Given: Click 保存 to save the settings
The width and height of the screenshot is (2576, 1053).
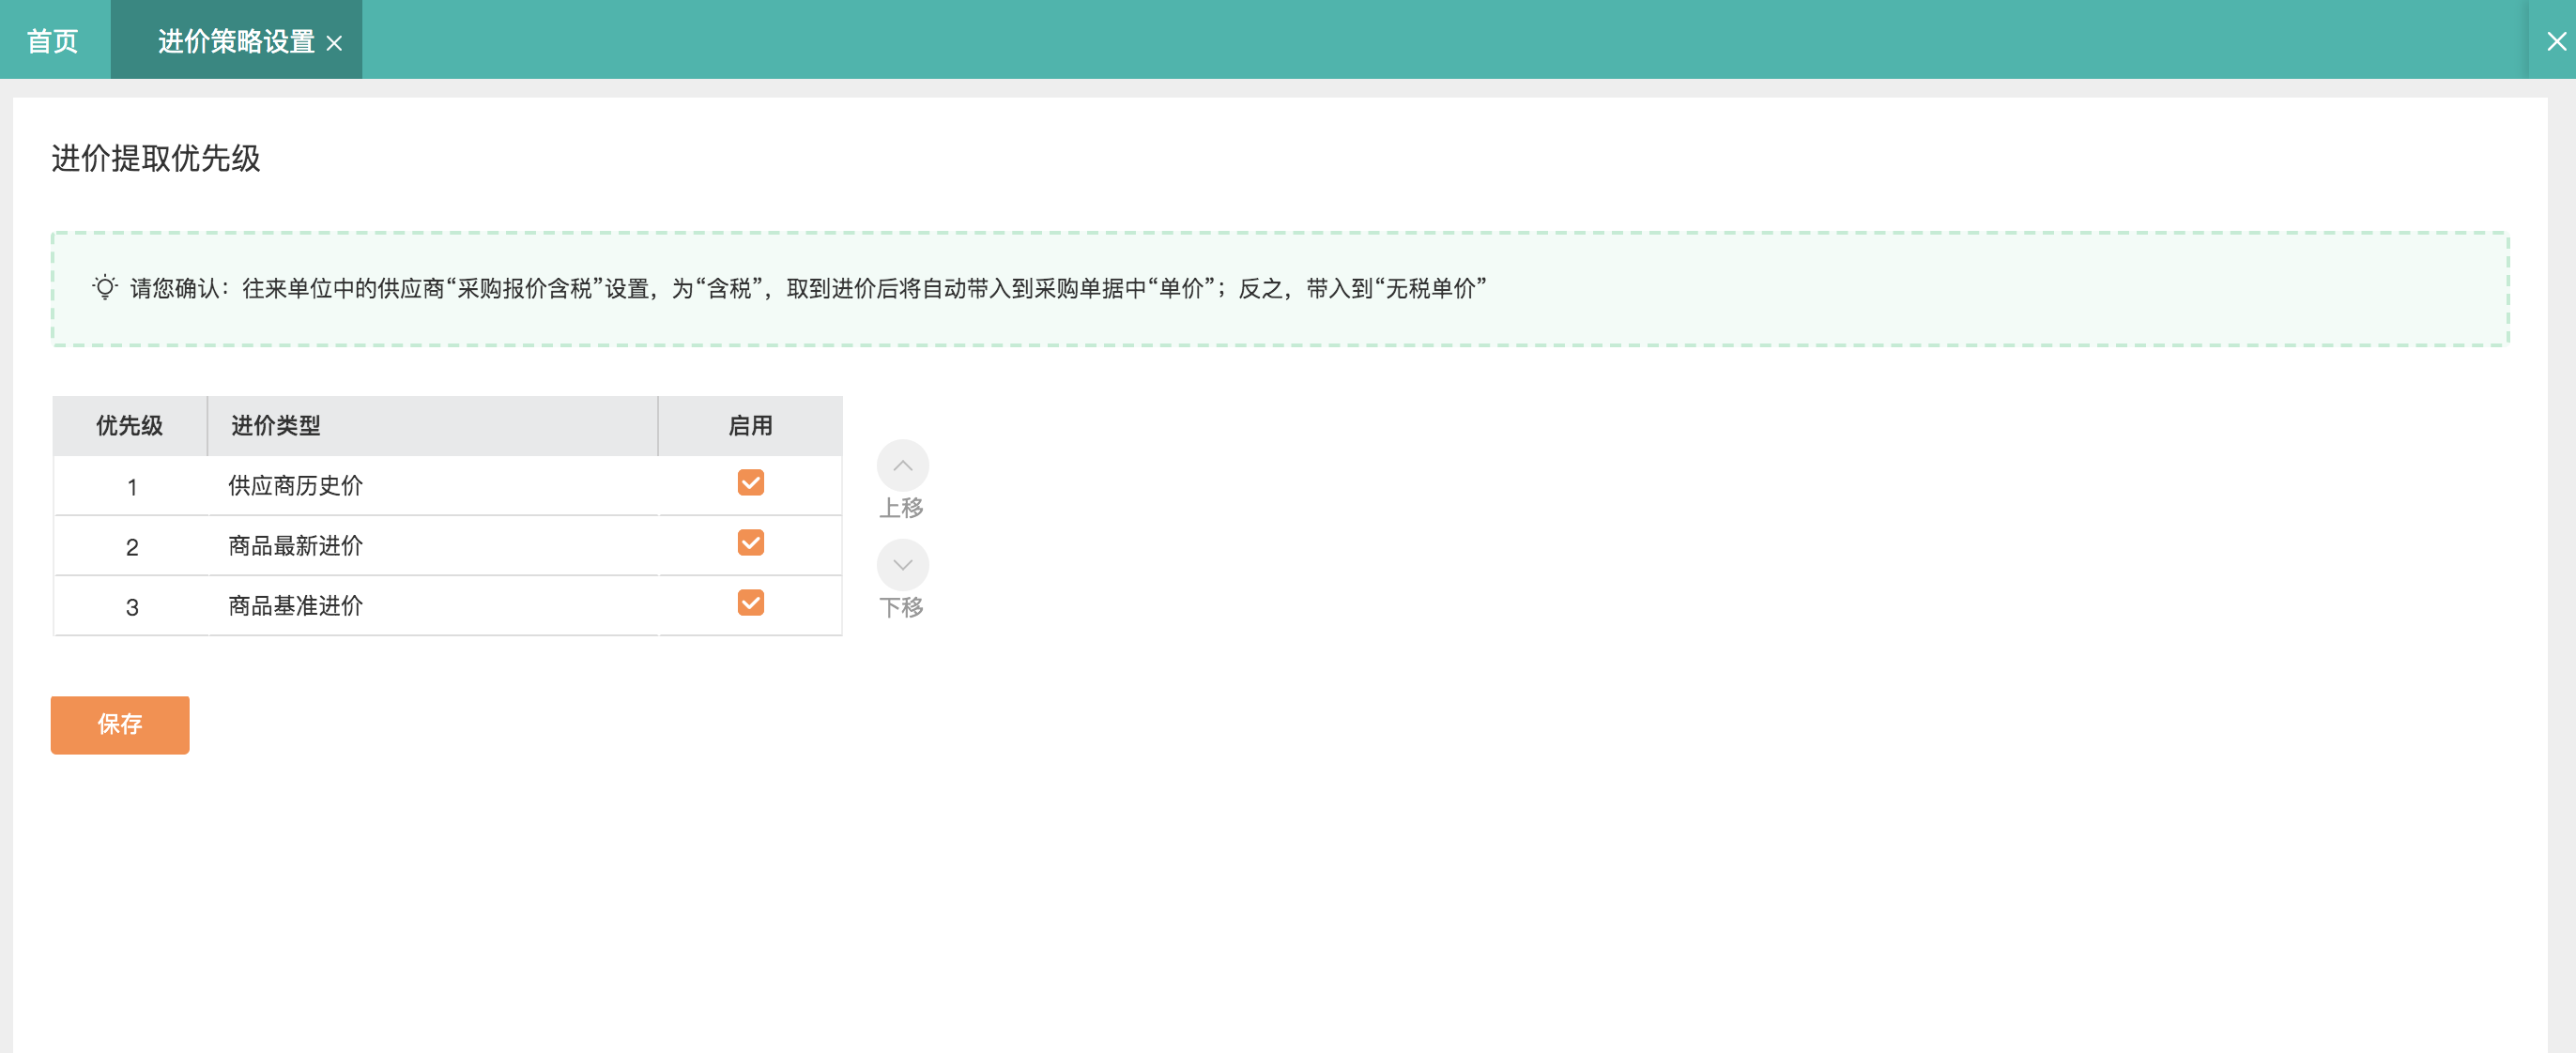Looking at the screenshot, I should 120,725.
